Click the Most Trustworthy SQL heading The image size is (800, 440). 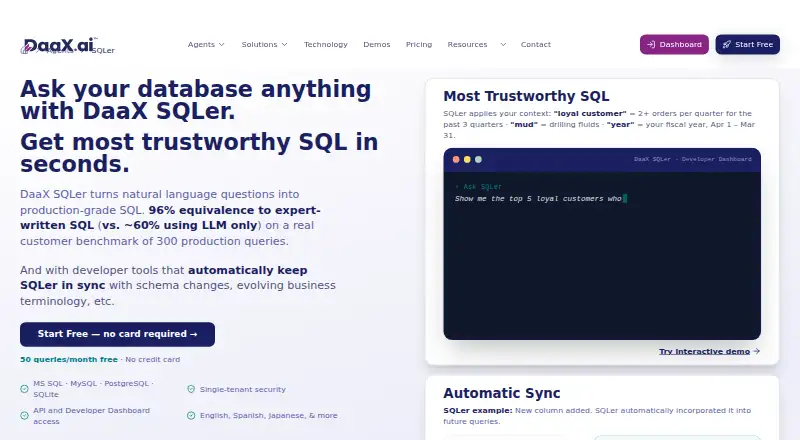point(526,96)
